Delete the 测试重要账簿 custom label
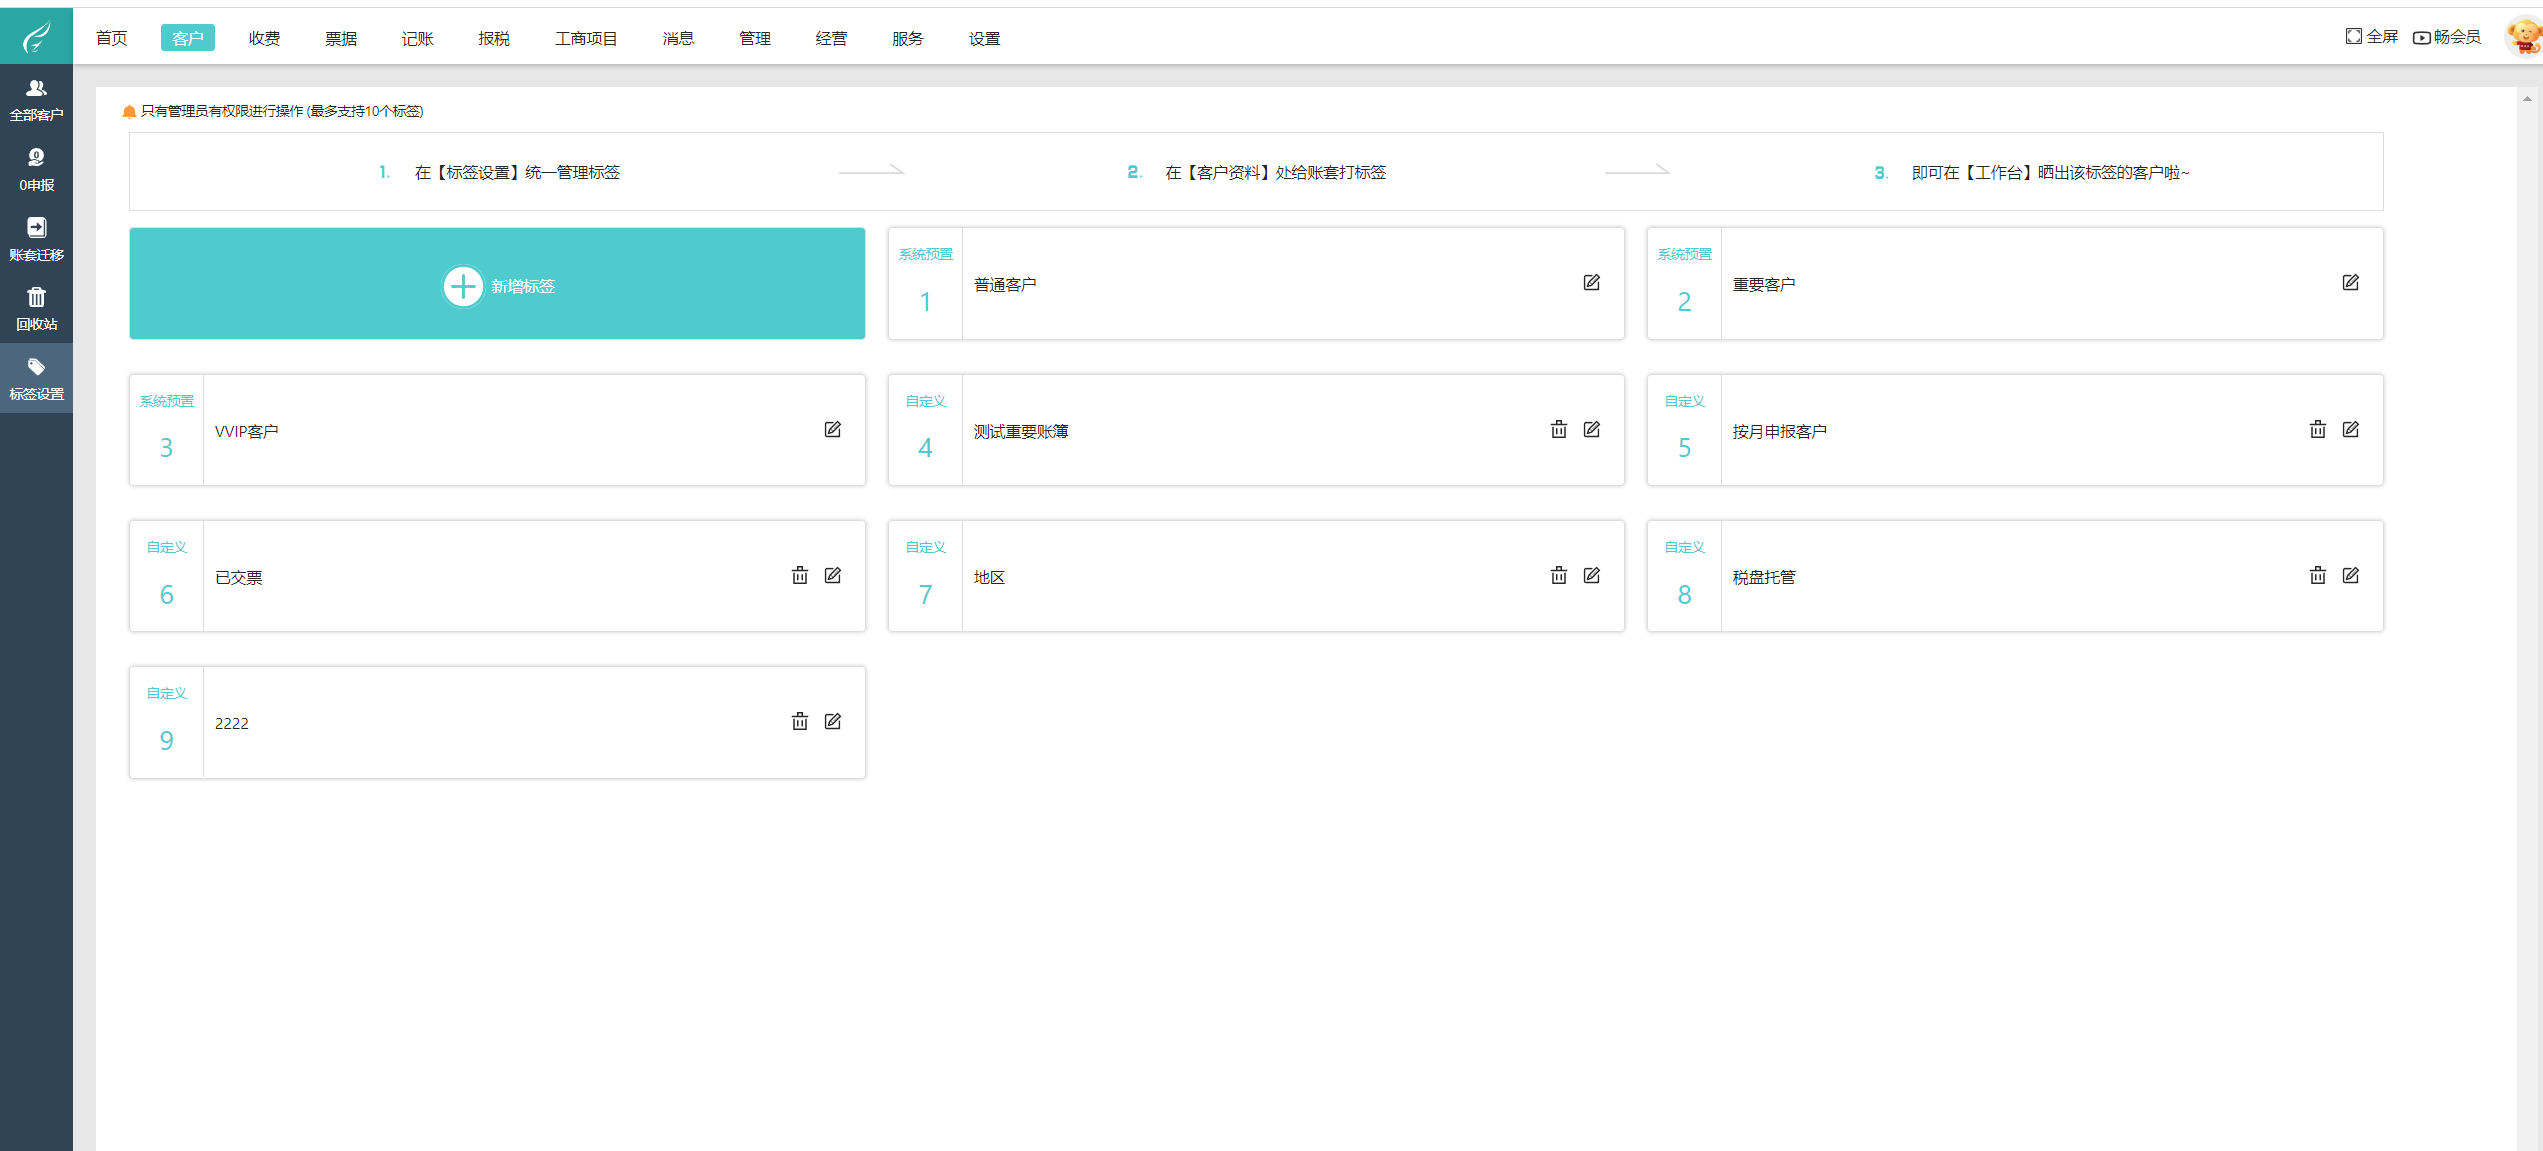 1559,430
